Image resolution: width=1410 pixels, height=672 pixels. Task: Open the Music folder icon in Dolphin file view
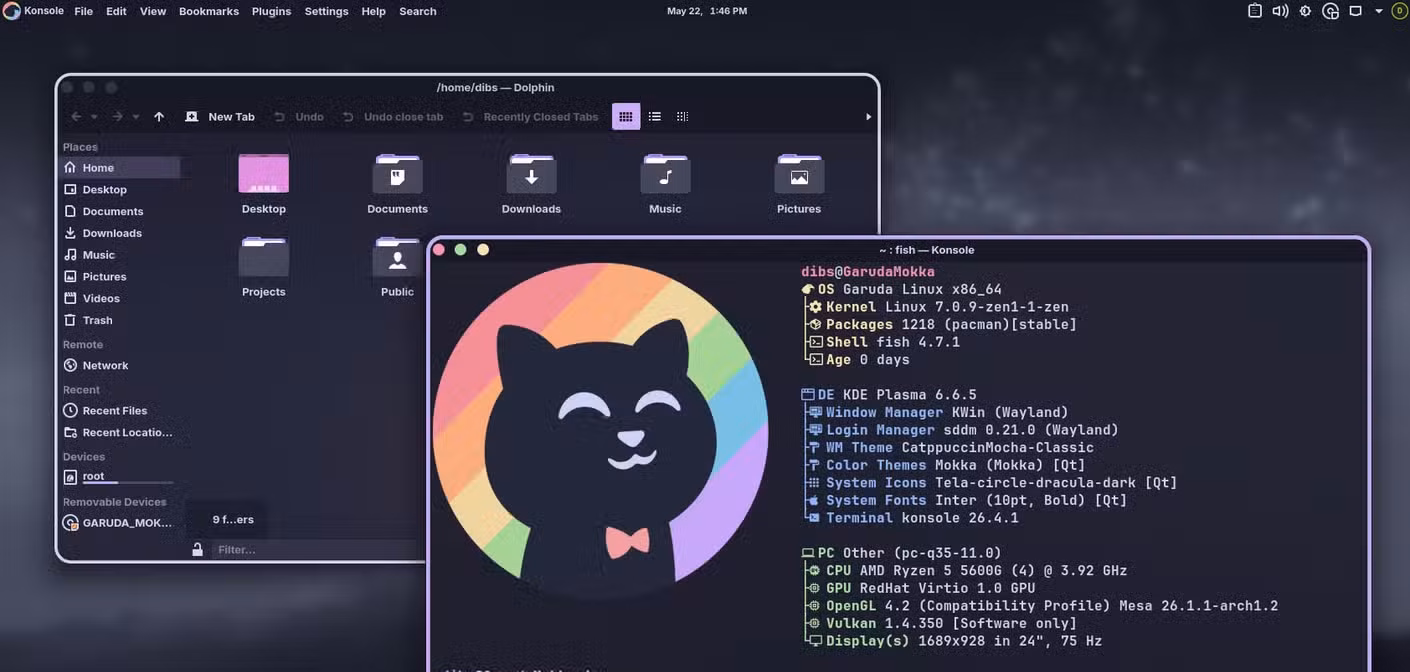[665, 173]
